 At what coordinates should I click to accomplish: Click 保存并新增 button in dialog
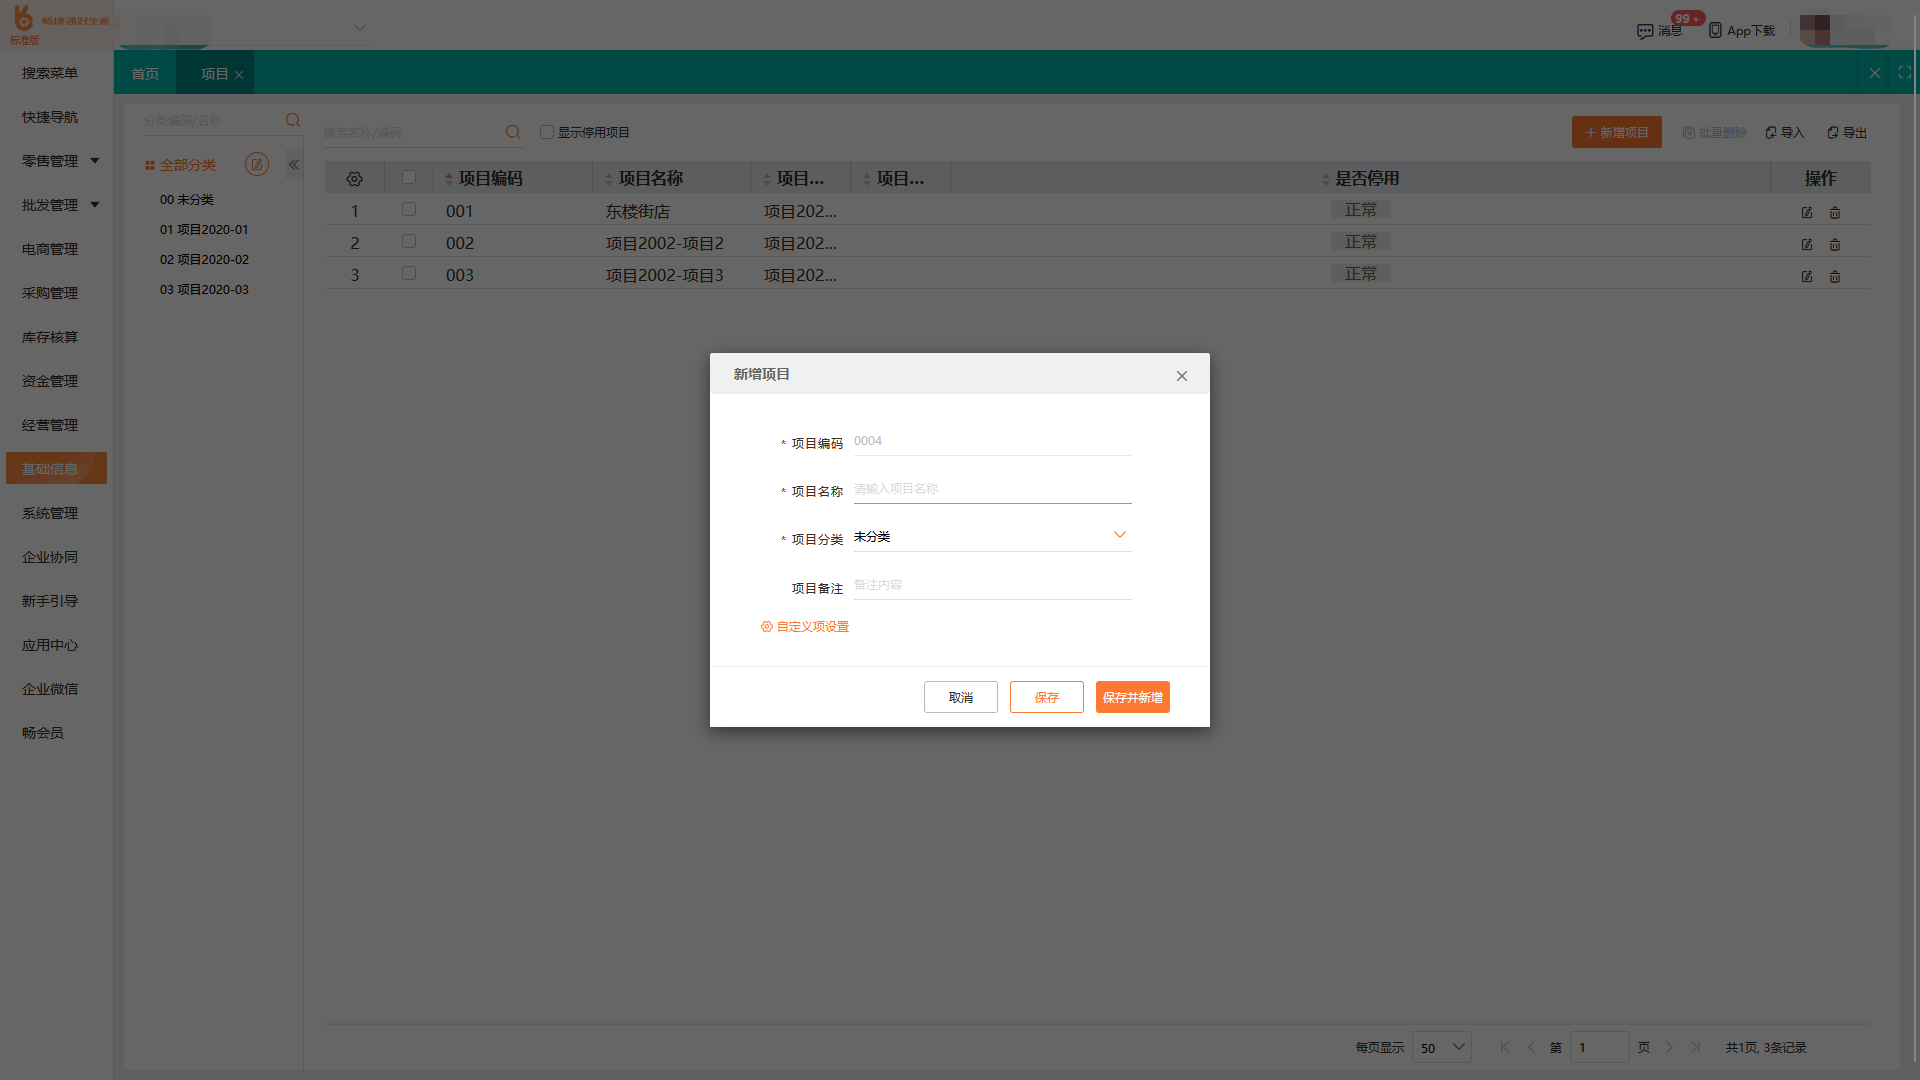1133,696
